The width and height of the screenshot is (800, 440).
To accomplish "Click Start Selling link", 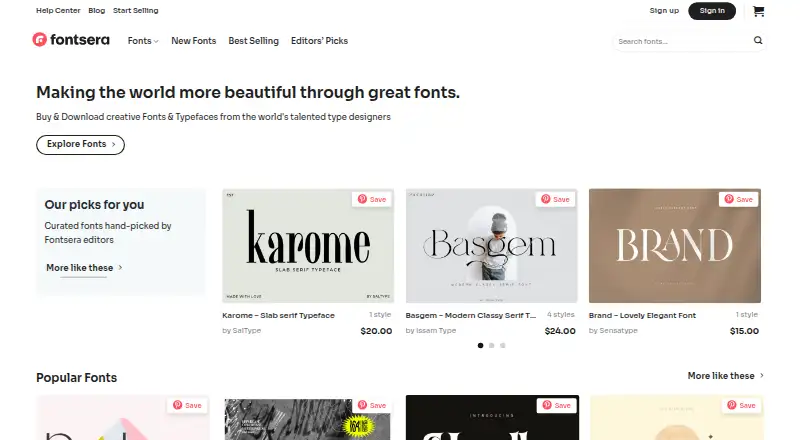I will click(136, 10).
